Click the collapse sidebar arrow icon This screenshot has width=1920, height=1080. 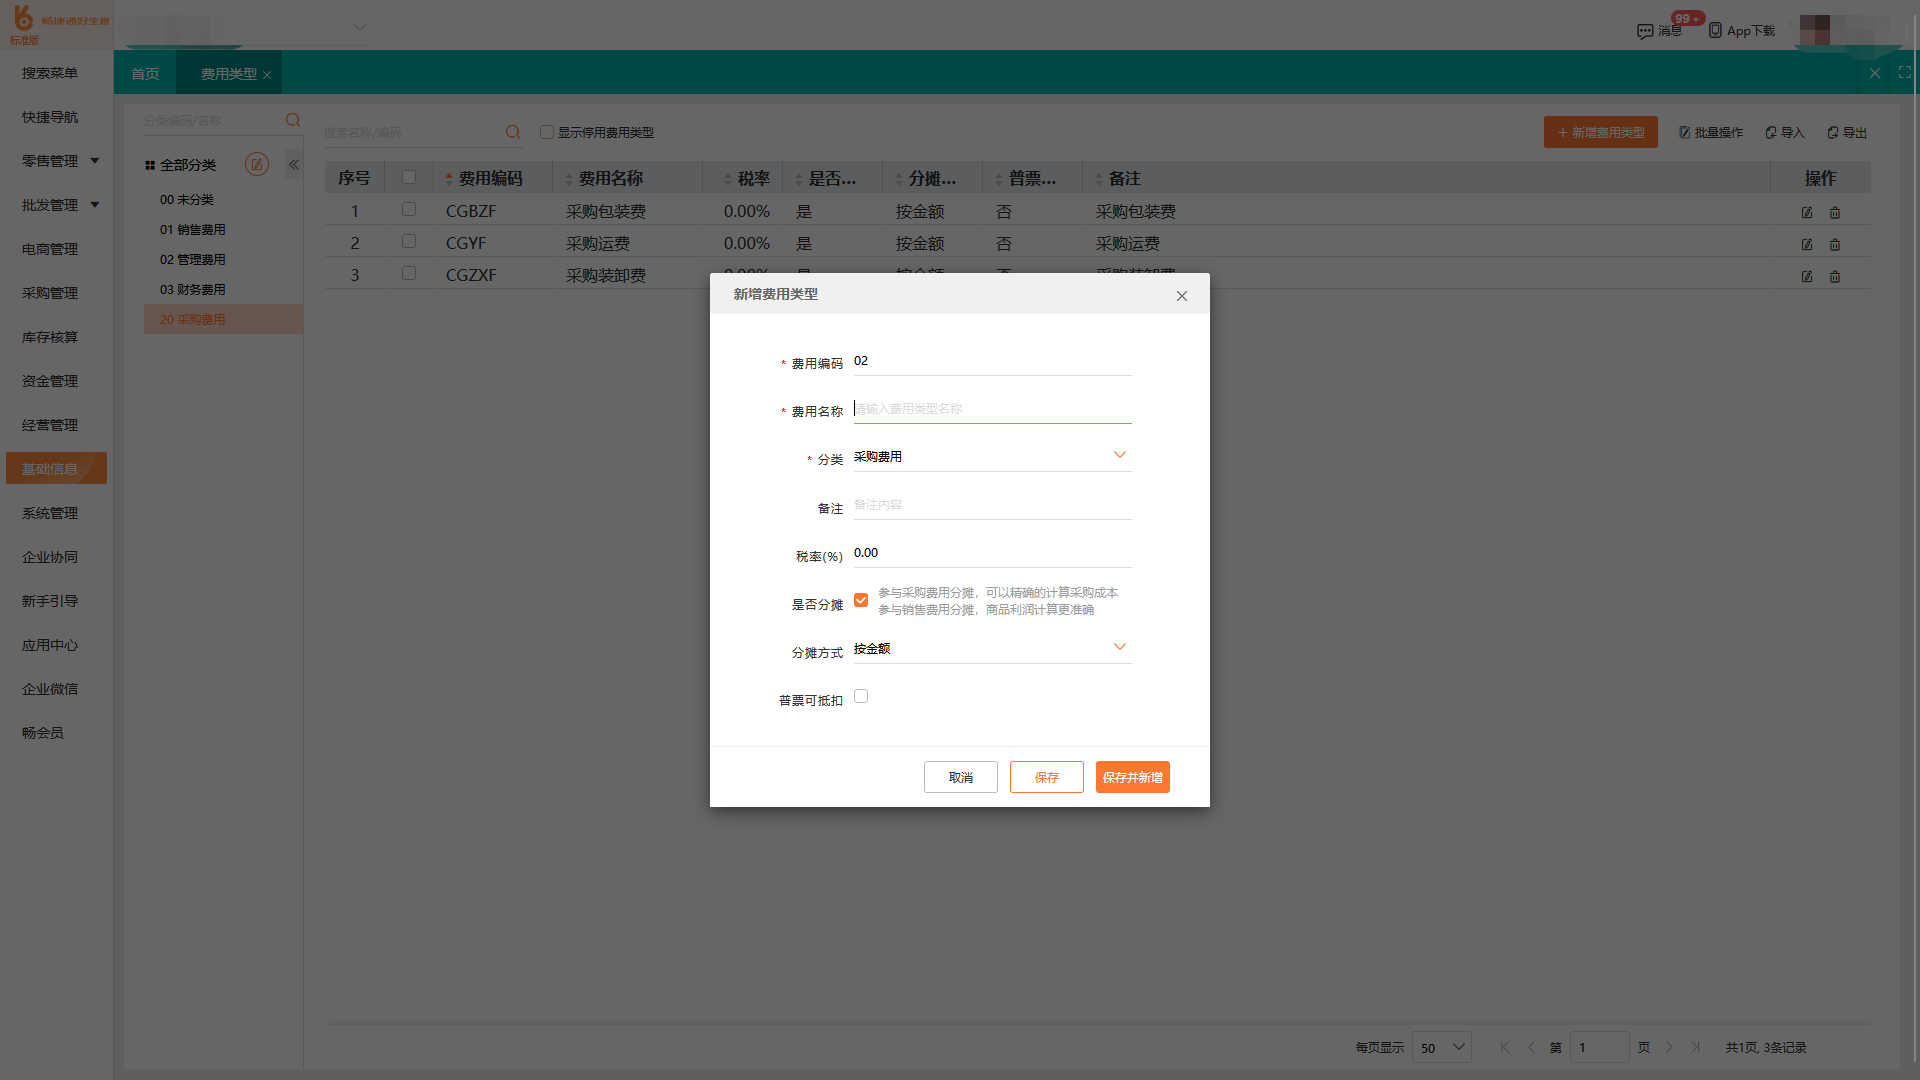(294, 164)
